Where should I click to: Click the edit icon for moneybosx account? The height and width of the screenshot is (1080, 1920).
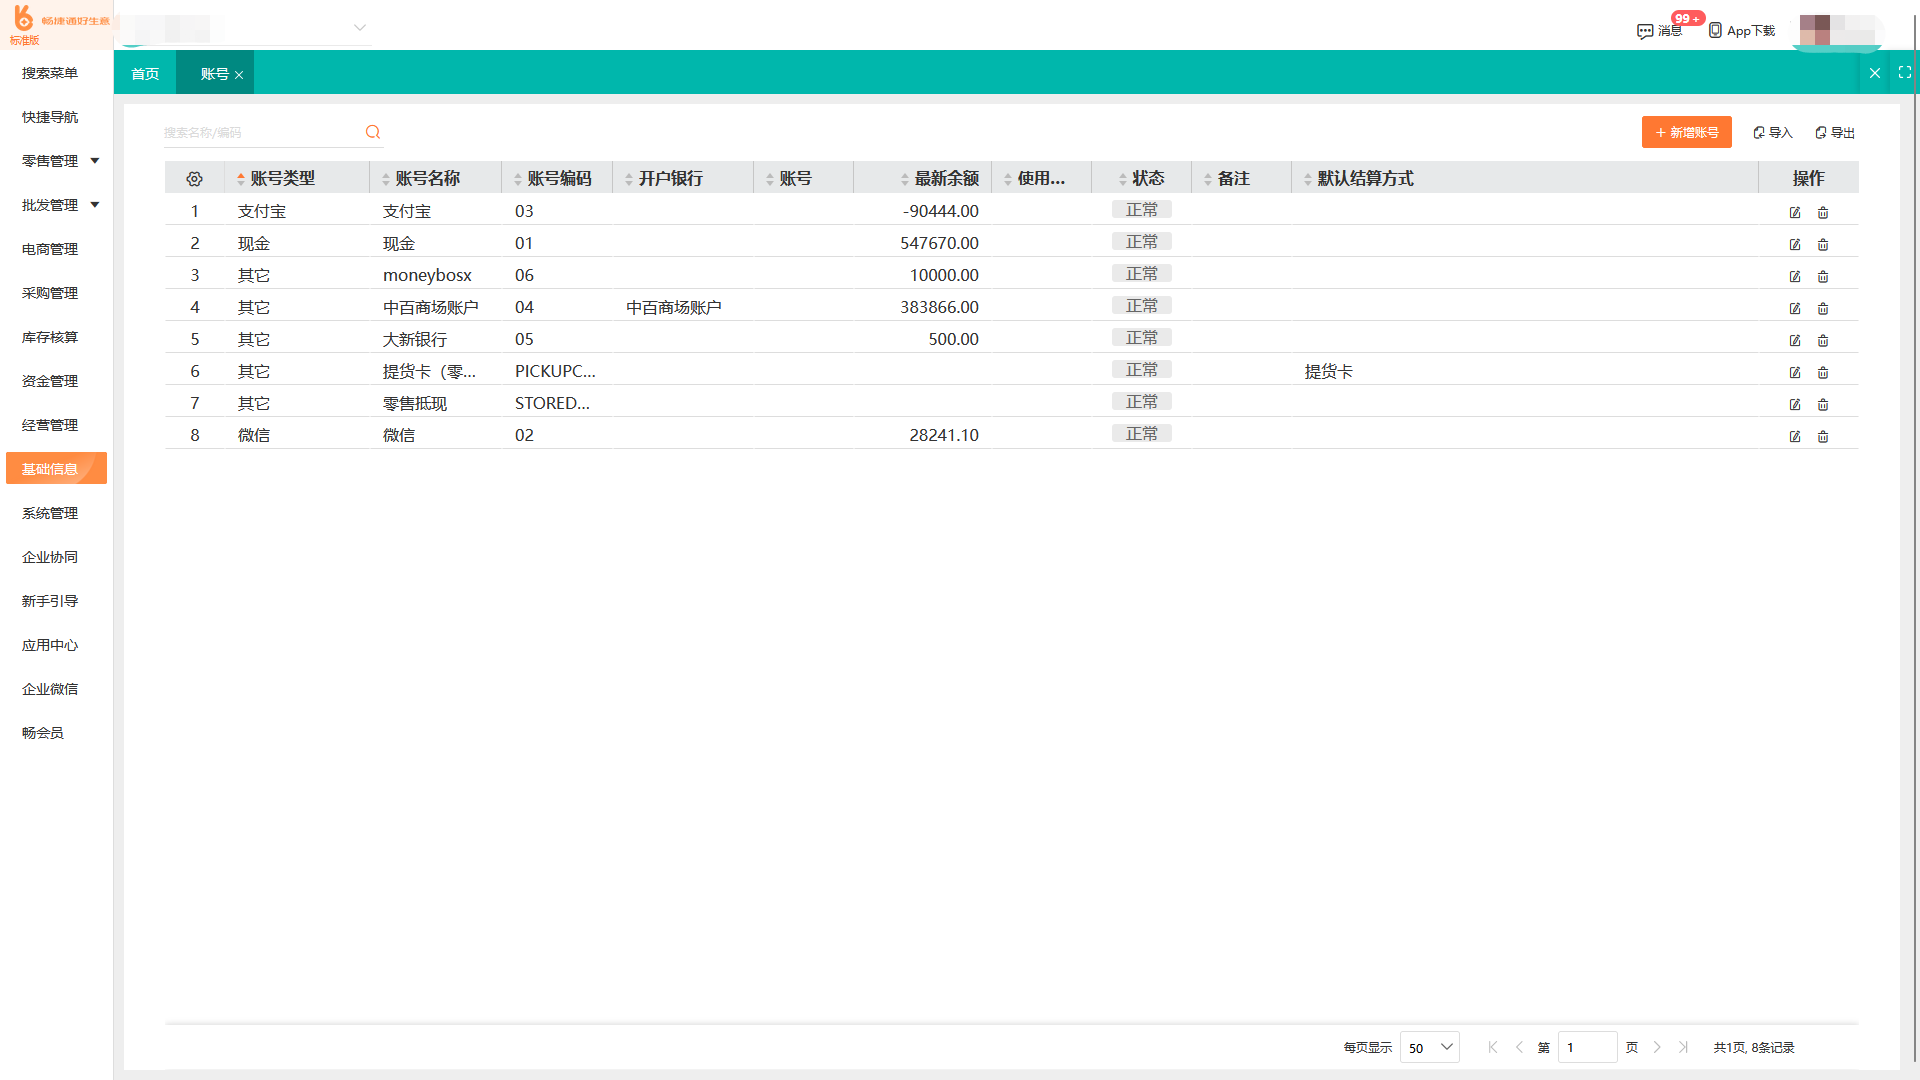tap(1795, 274)
